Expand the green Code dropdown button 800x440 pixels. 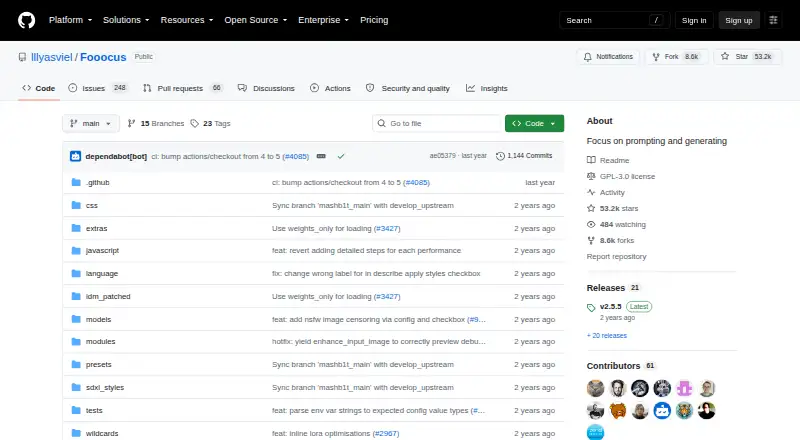coord(534,124)
